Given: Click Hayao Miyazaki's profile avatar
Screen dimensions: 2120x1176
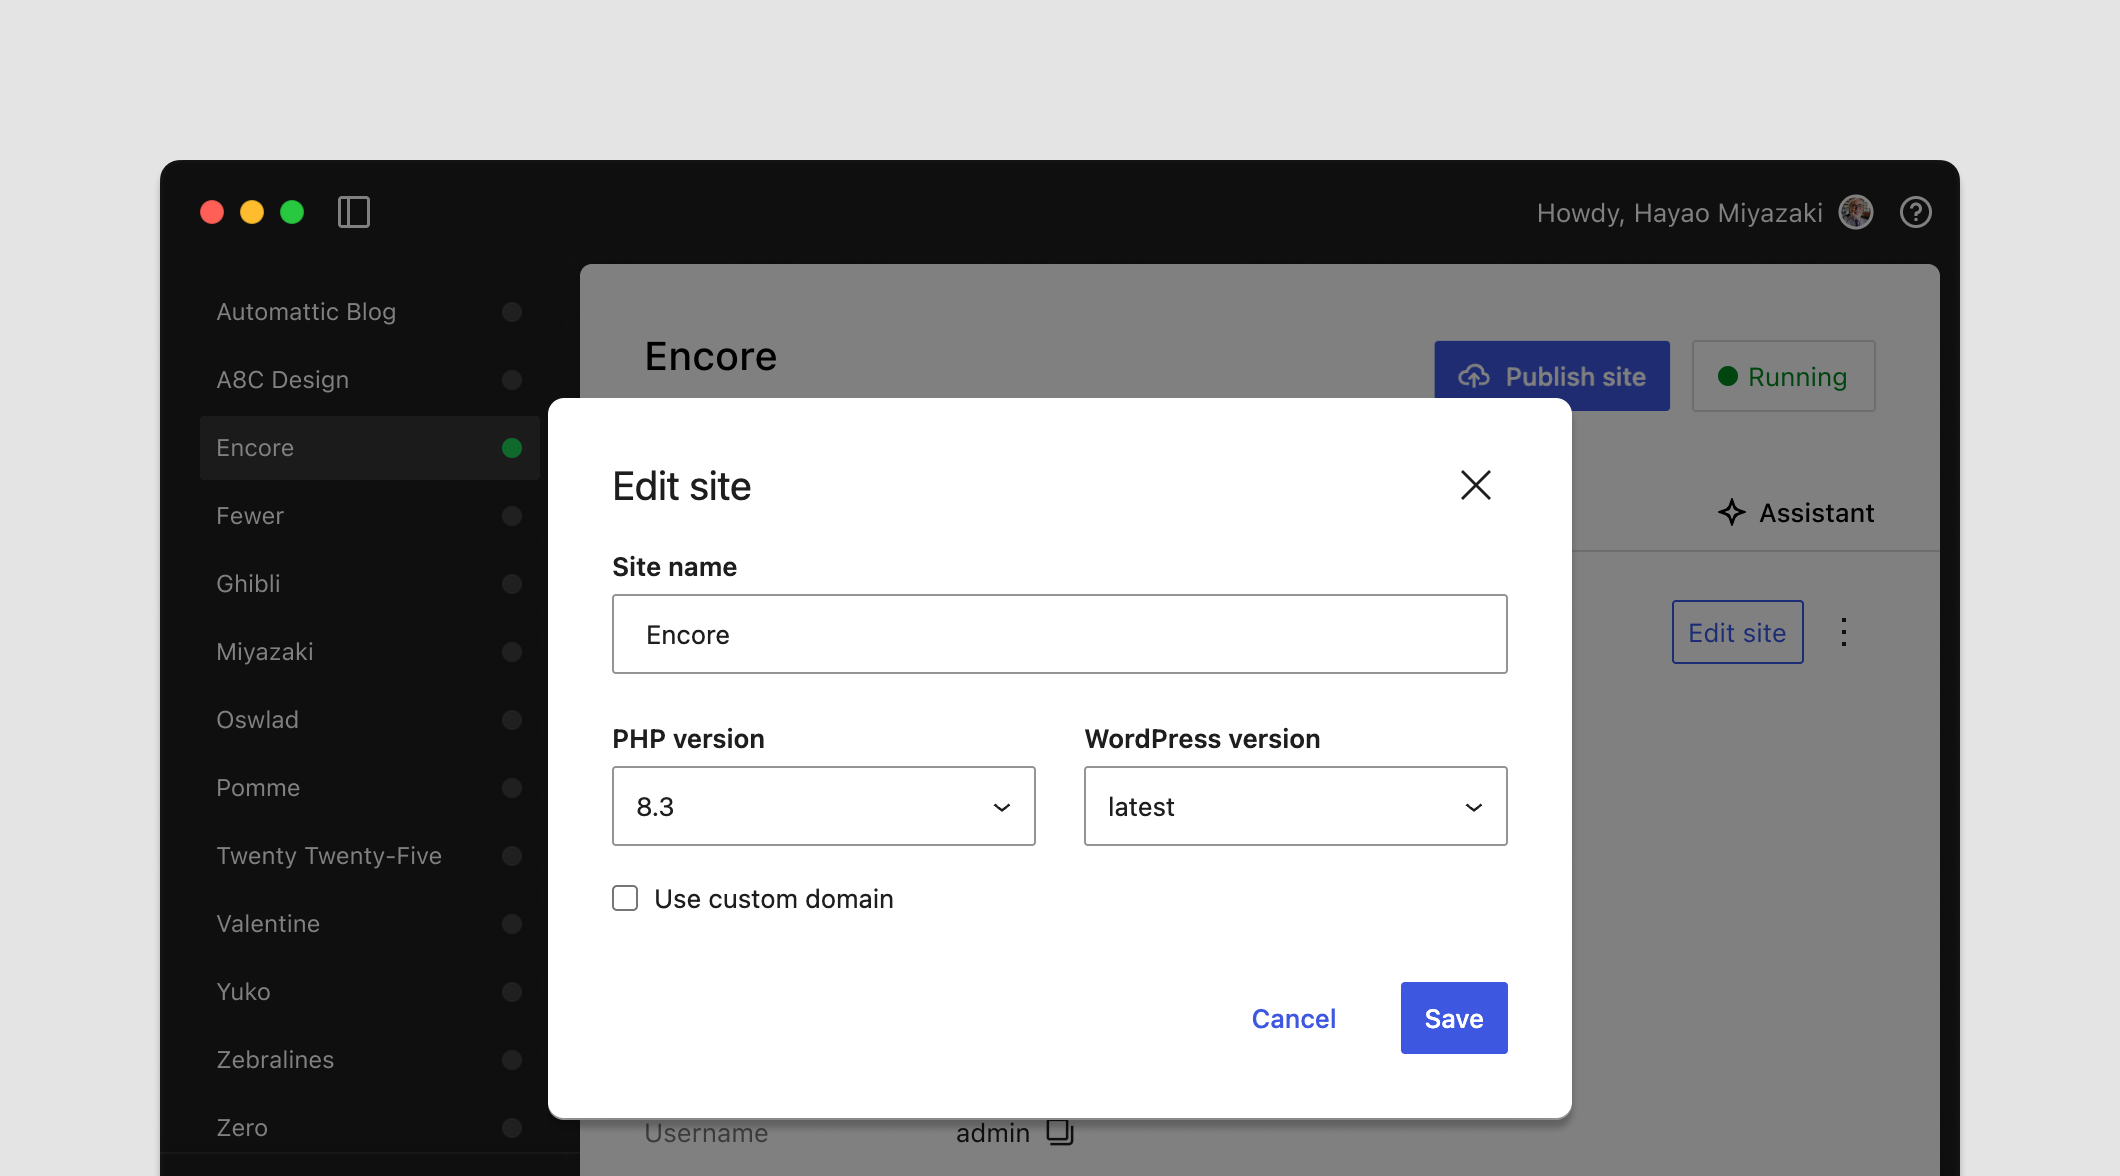Looking at the screenshot, I should (1856, 212).
